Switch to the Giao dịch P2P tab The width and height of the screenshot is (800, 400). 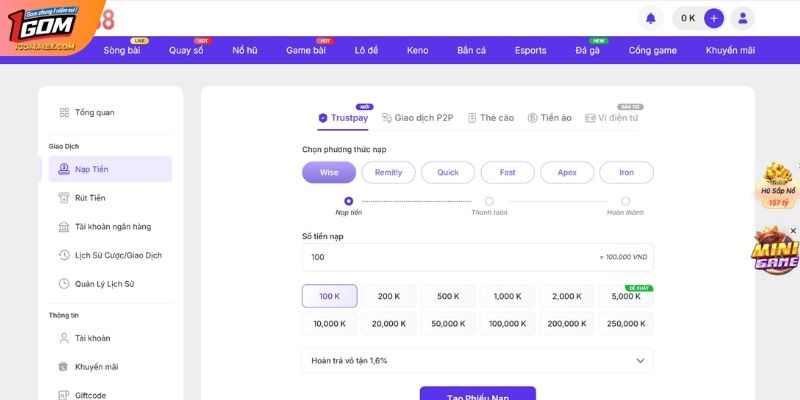[x=417, y=118]
